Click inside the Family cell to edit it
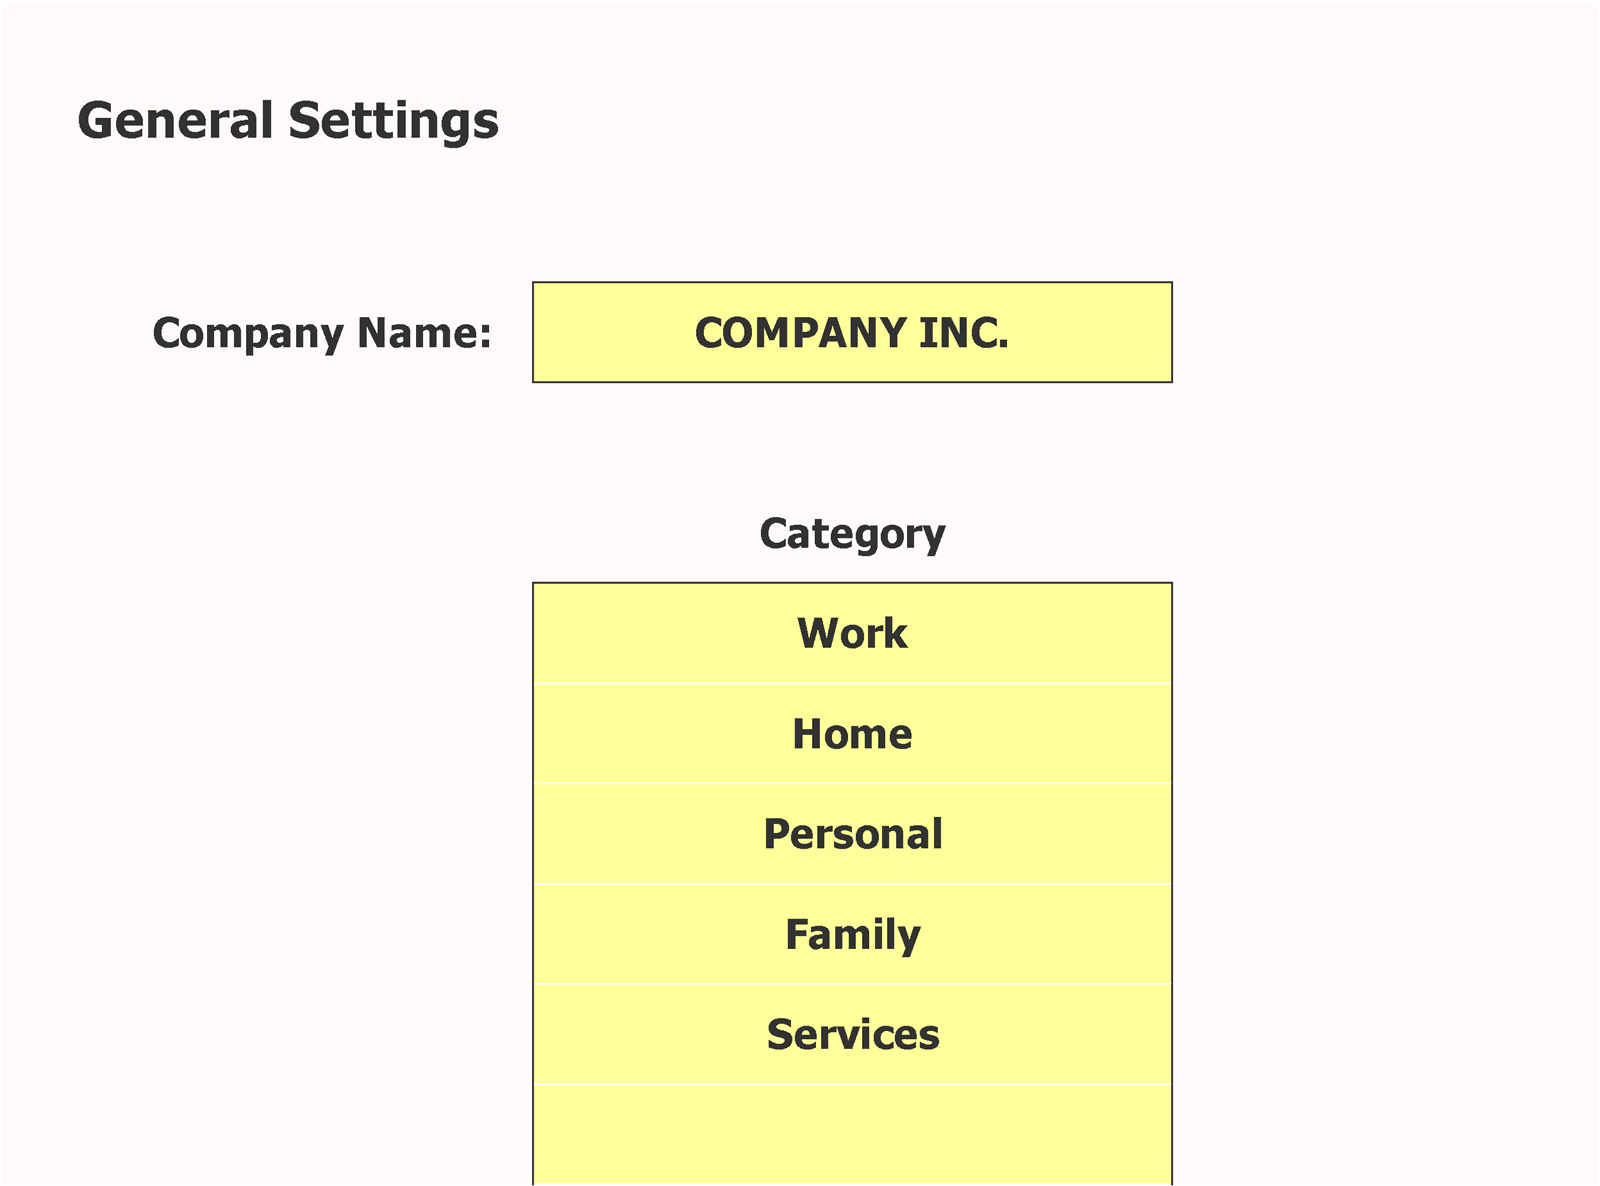1600x1186 pixels. click(852, 933)
